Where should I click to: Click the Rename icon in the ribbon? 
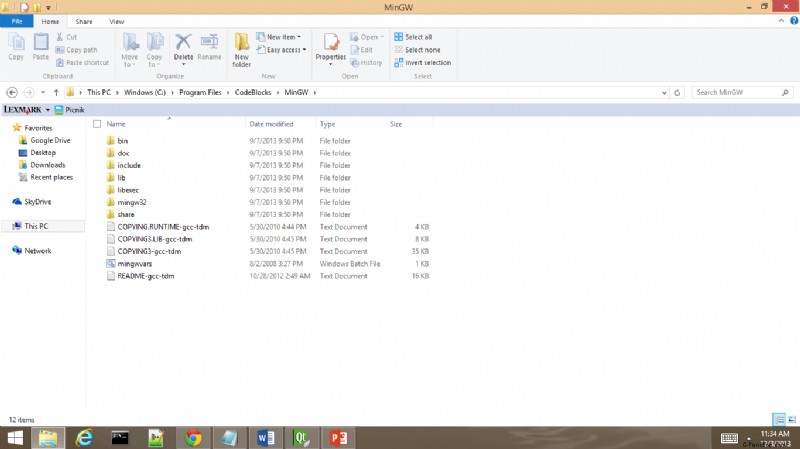point(209,46)
